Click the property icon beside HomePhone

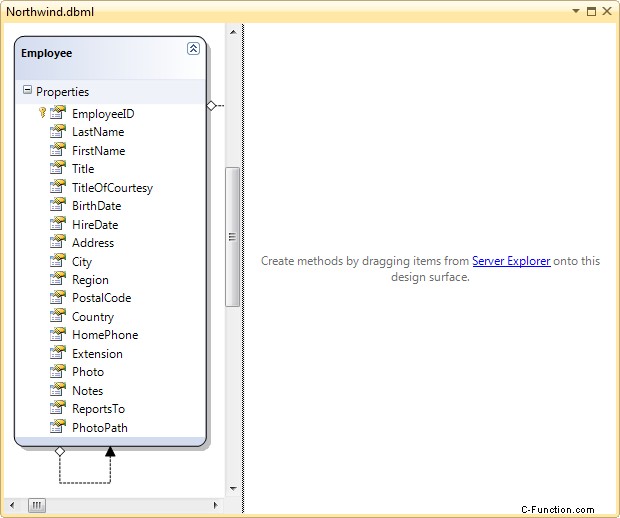pos(58,335)
